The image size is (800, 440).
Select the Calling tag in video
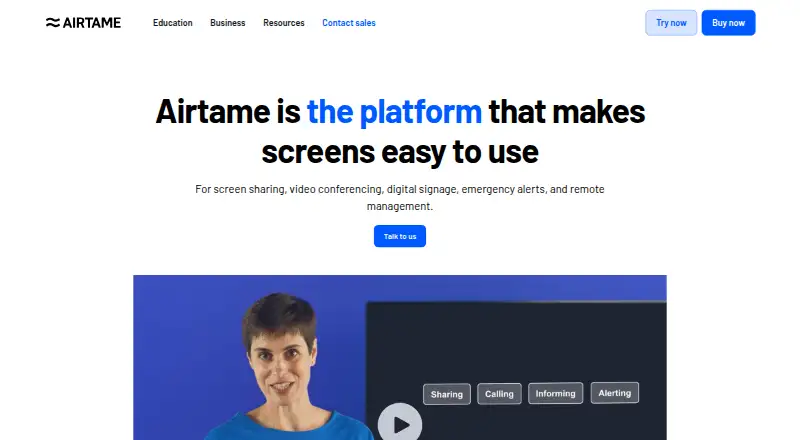pyautogui.click(x=499, y=394)
